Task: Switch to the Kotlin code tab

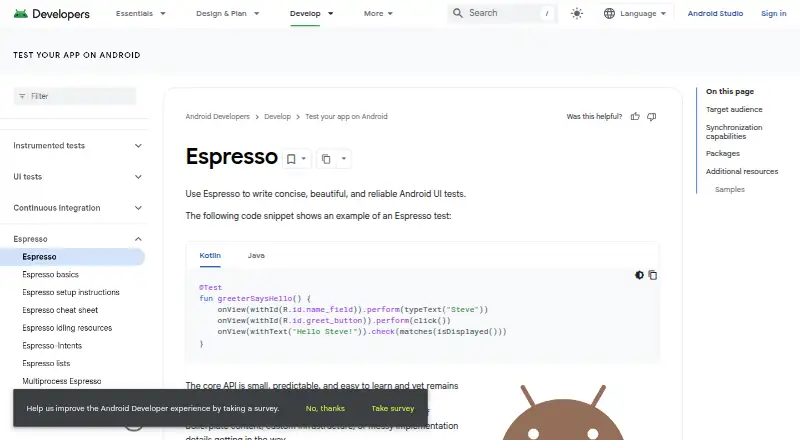Action: (x=210, y=256)
